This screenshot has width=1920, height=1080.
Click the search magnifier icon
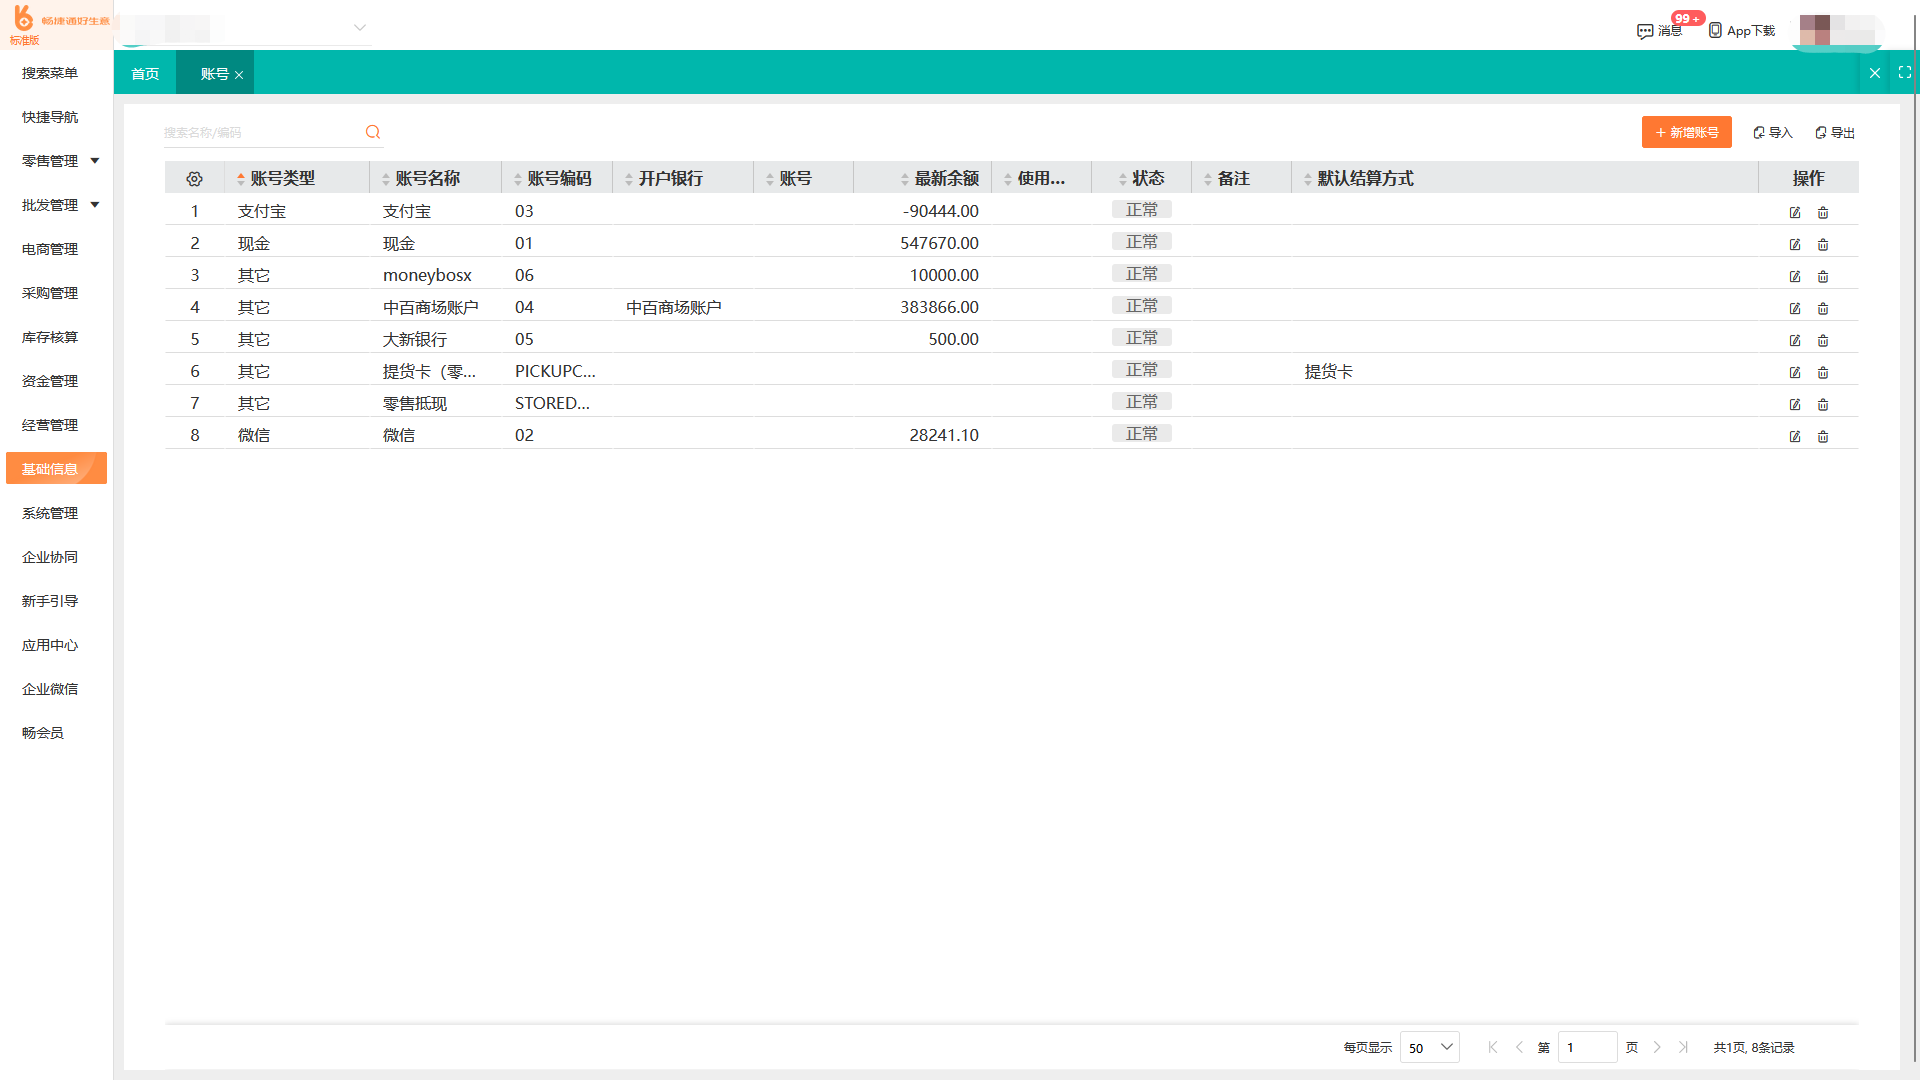[x=371, y=131]
